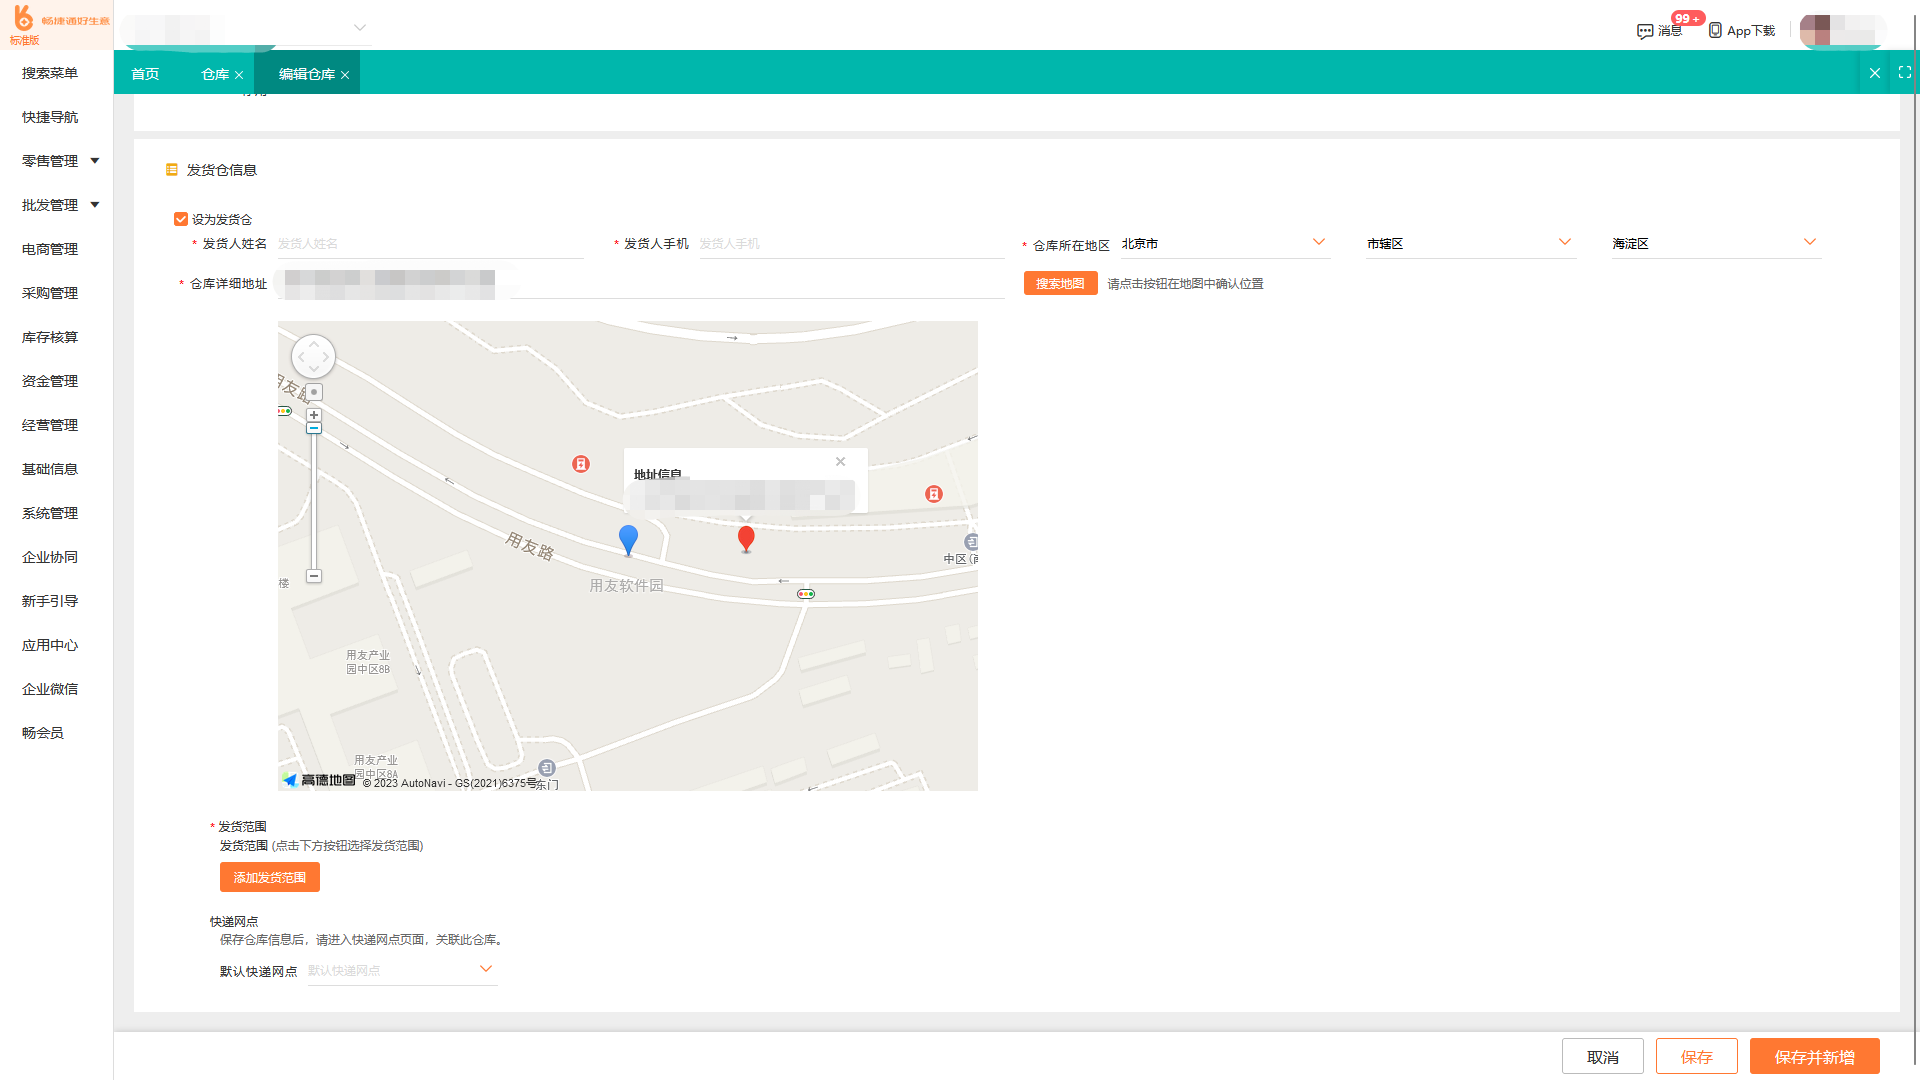1920x1080 pixels.
Task: Click the 基础信息 sidebar icon
Action: click(50, 468)
